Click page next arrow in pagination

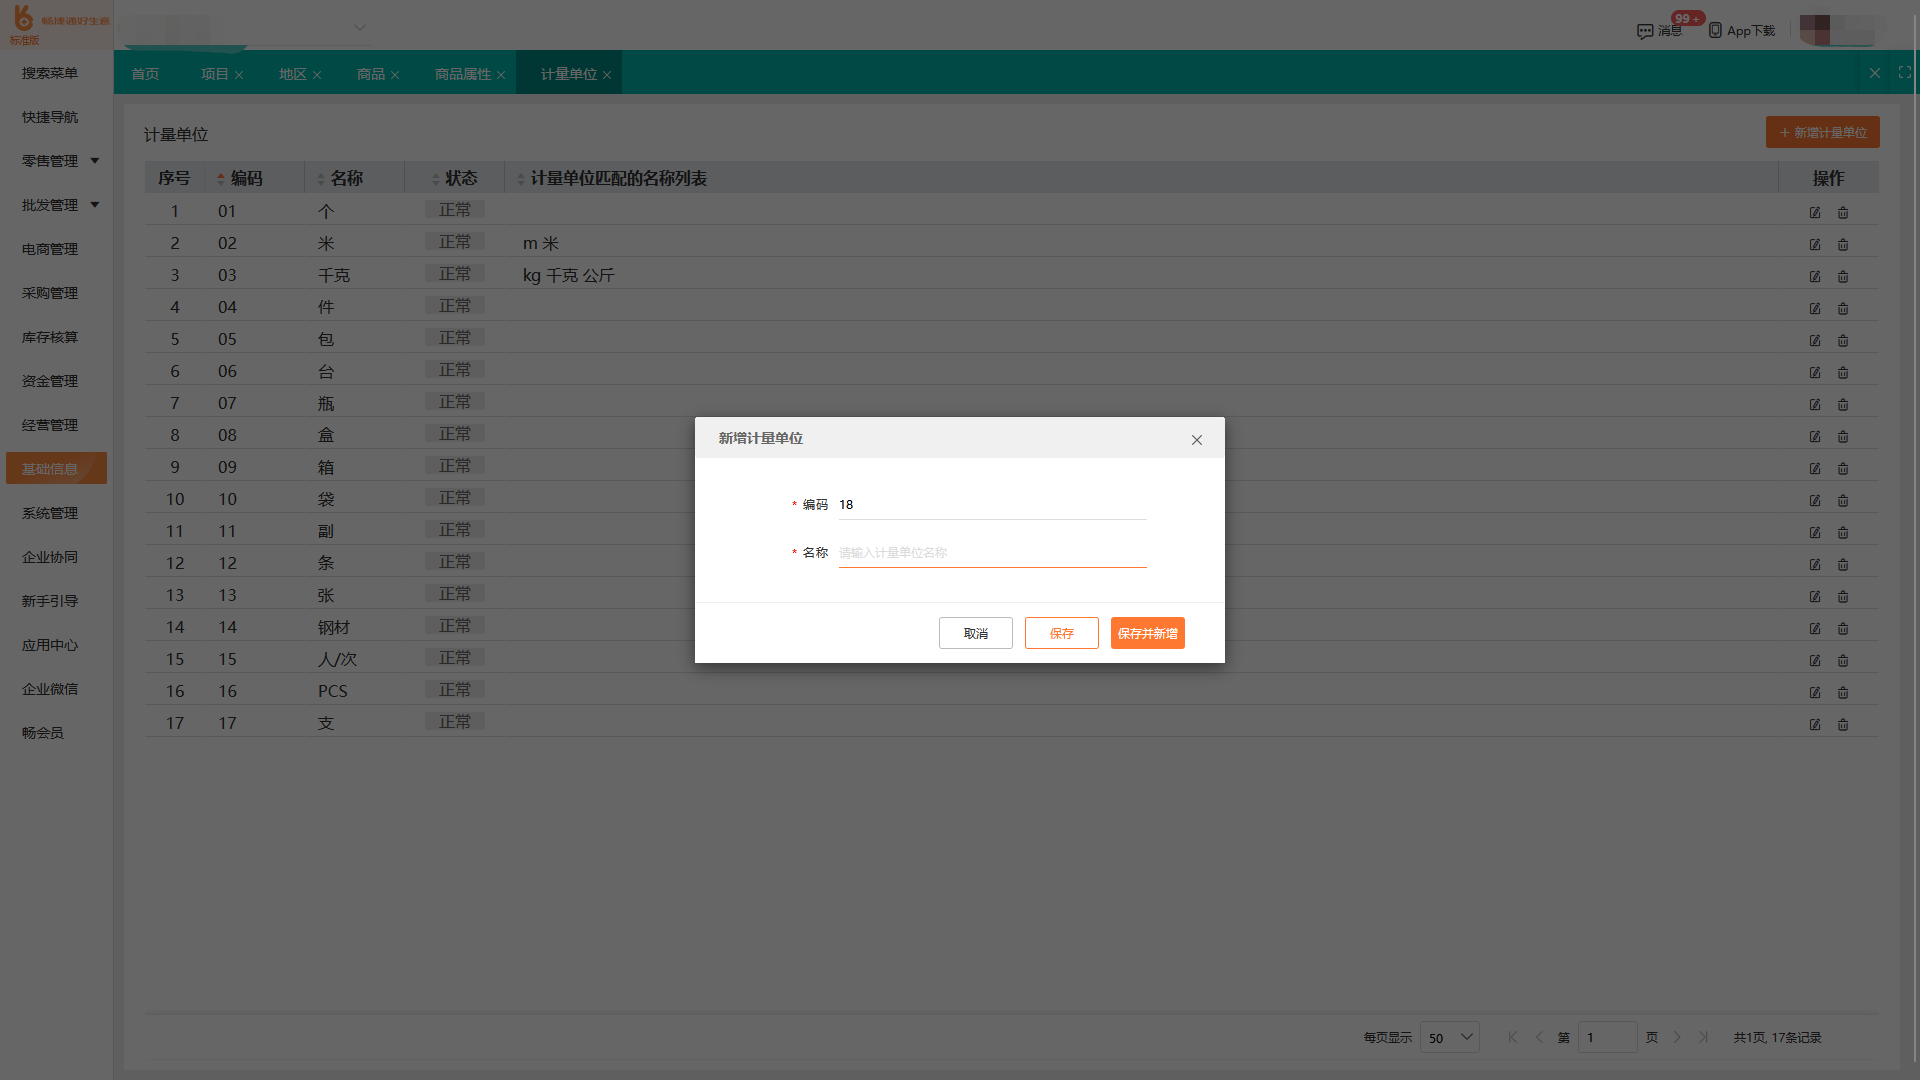pyautogui.click(x=1676, y=1038)
